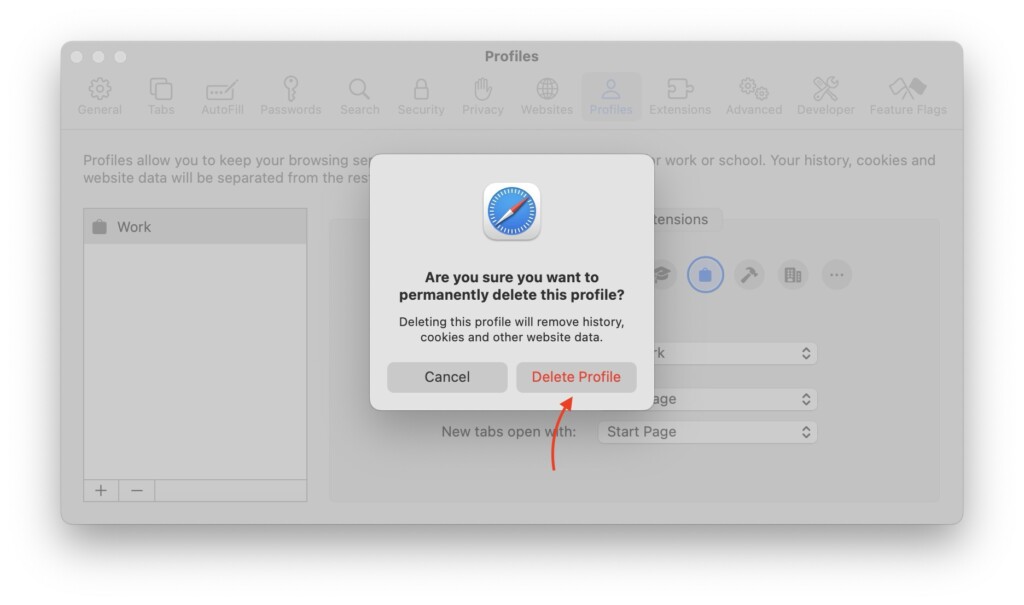Viewport: 1024px width, 605px height.
Task: Remove the profile with the minus button
Action: click(x=136, y=491)
